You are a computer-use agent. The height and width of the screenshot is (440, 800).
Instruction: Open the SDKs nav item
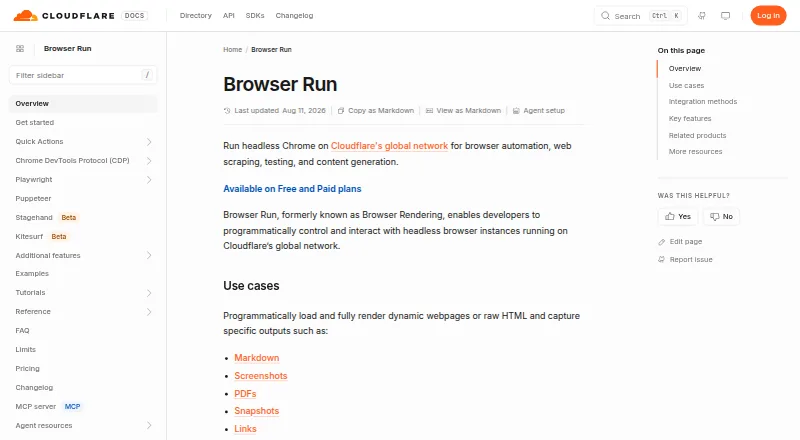click(x=255, y=16)
